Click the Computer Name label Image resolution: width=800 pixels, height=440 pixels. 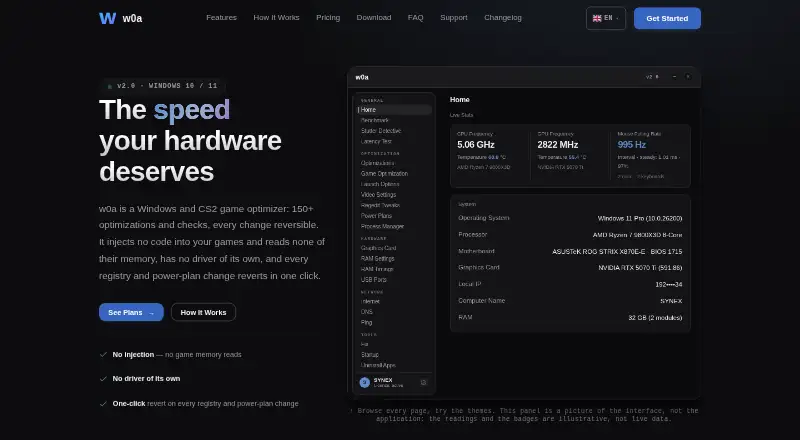pos(482,301)
